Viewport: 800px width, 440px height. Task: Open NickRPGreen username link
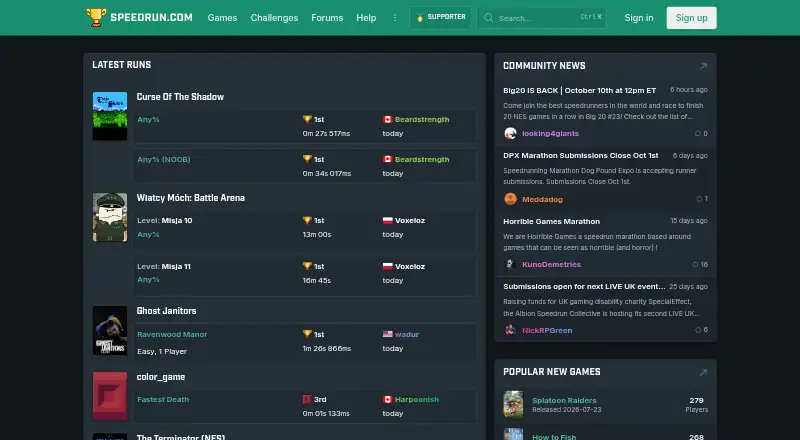547,330
